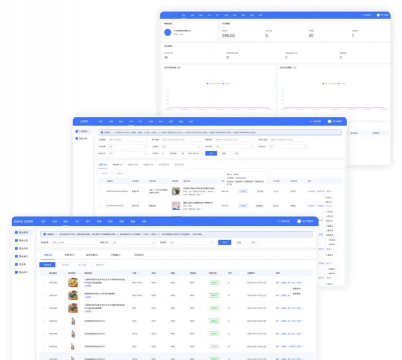
Task: Tick the checkbox of the first bottle product row
Action: click(43, 321)
